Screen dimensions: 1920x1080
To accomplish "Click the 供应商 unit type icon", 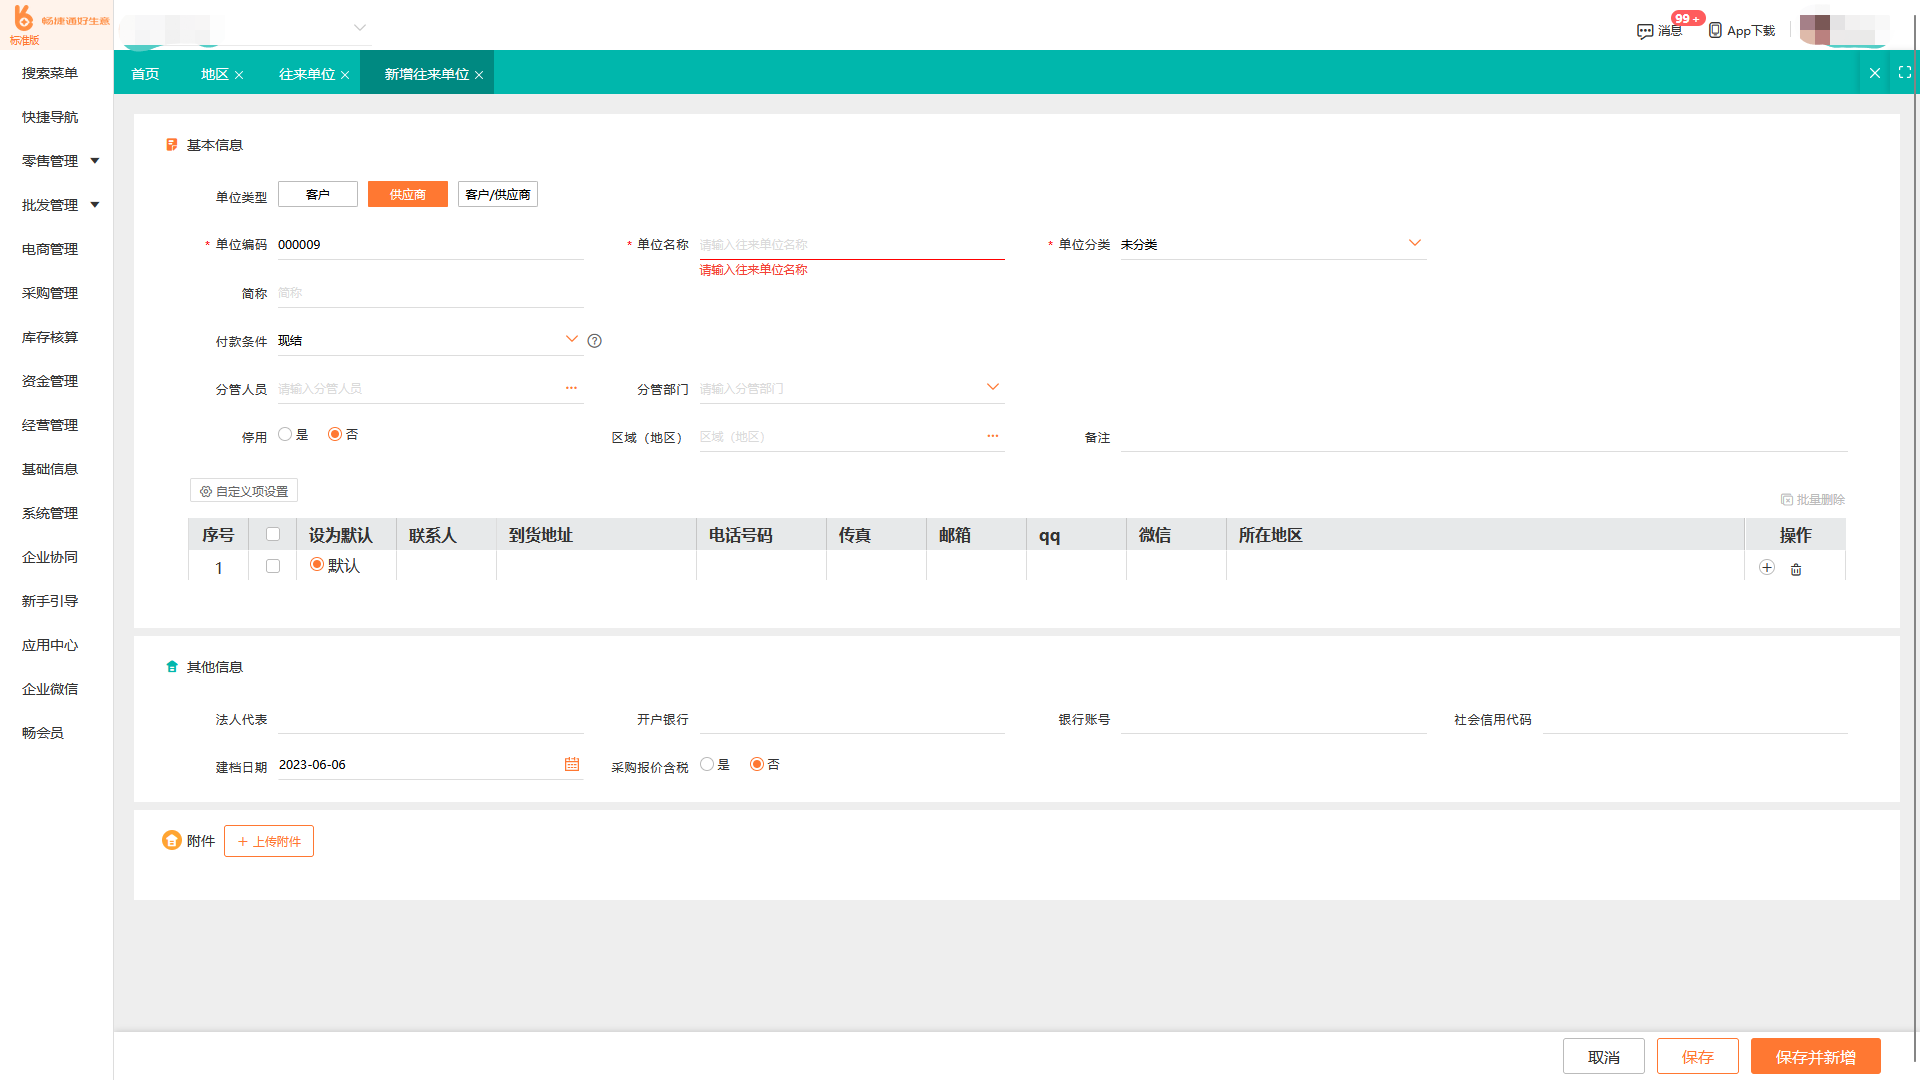I will [407, 194].
